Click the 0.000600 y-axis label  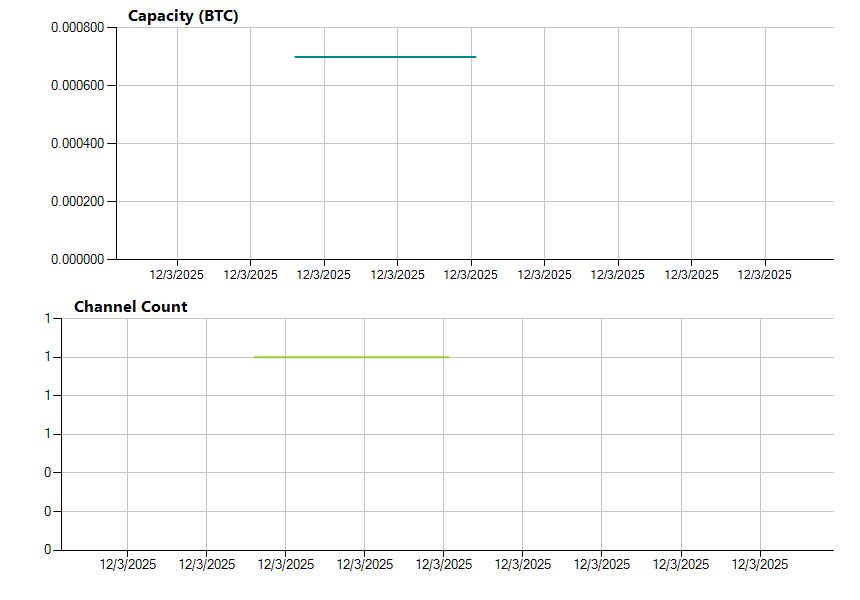pos(77,85)
